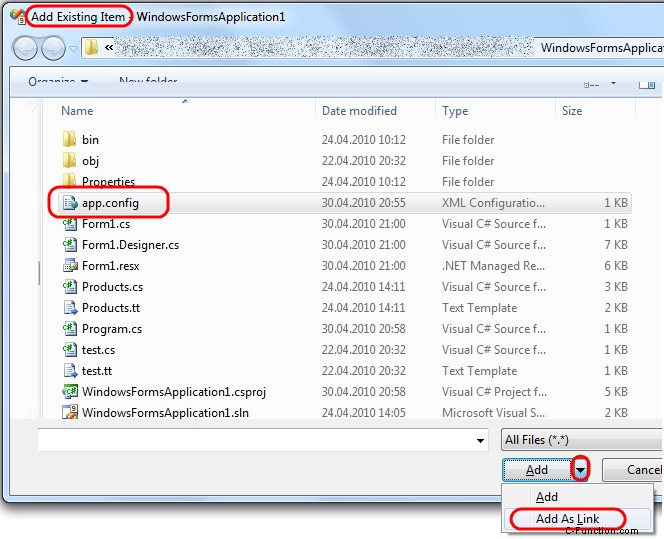
Task: Sort files by Date modified column
Action: 359,111
